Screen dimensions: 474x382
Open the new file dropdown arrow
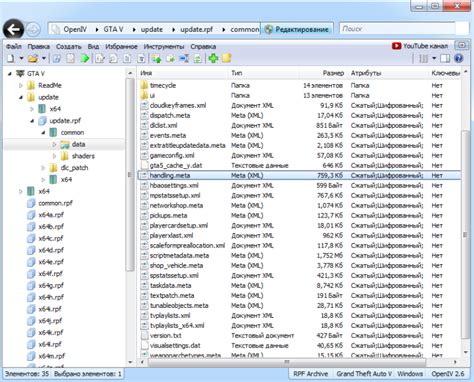21,58
